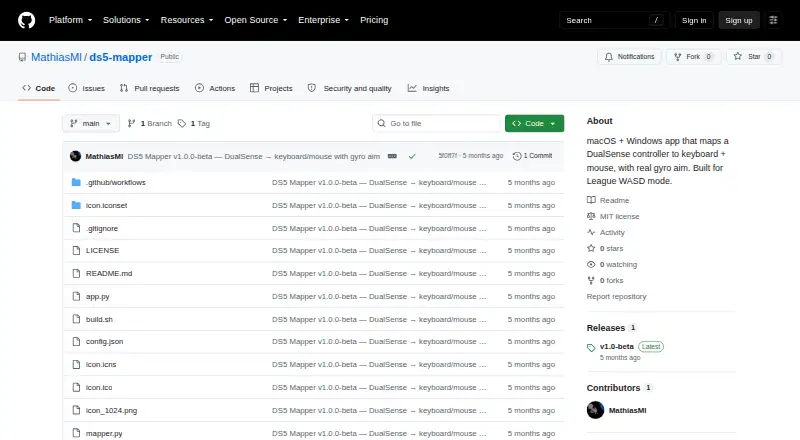Switch to the Actions tab

click(215, 88)
